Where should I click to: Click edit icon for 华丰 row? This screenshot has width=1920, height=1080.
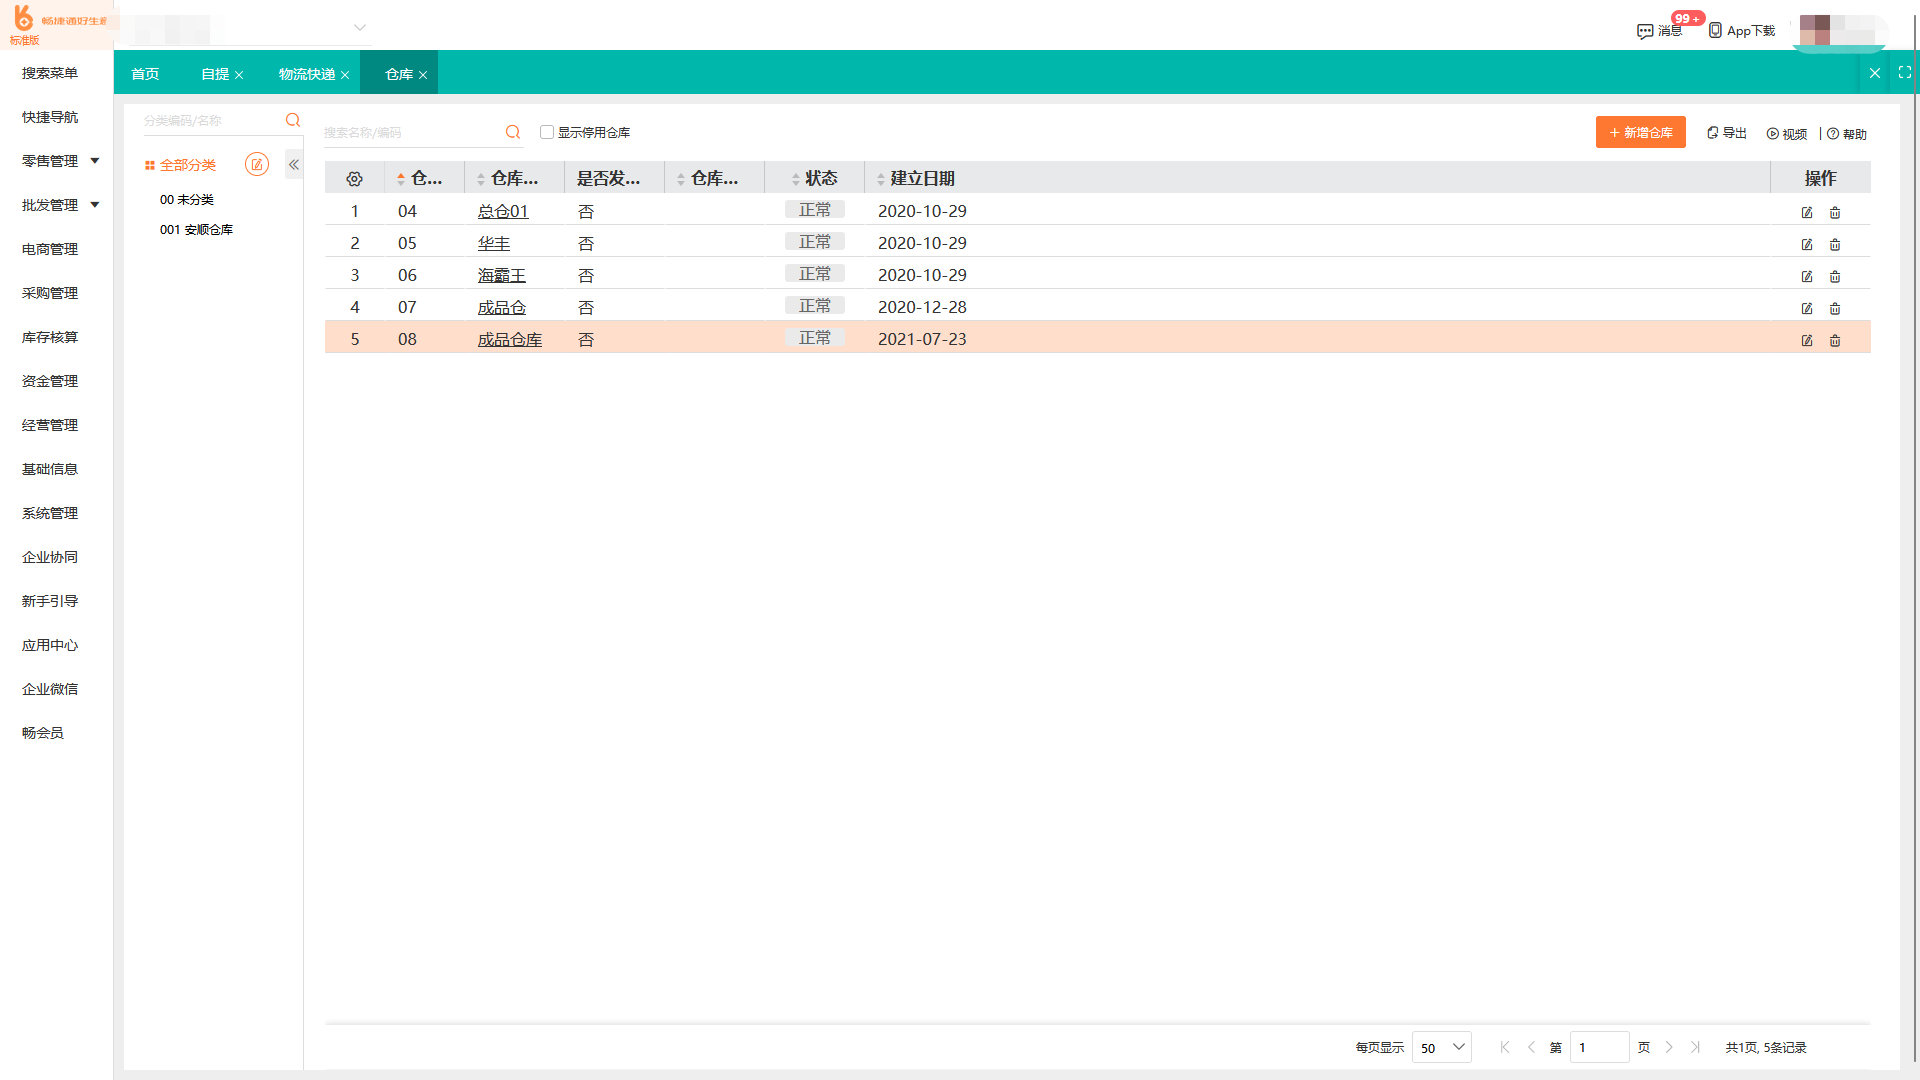pyautogui.click(x=1807, y=244)
